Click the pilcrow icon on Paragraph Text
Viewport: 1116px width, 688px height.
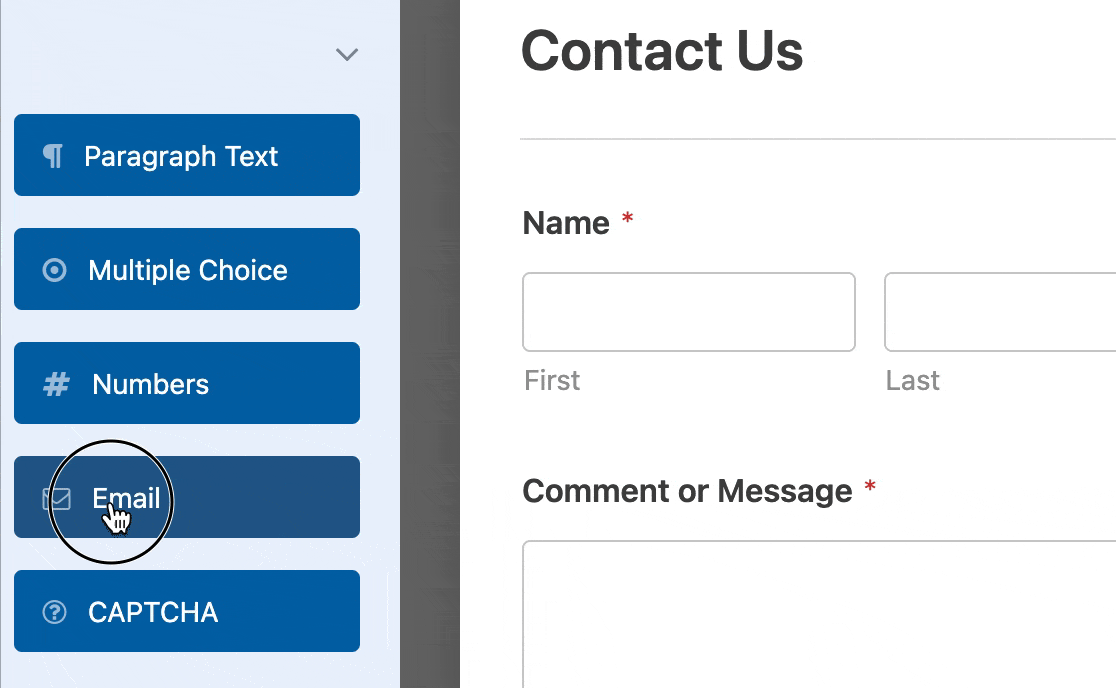click(x=53, y=155)
